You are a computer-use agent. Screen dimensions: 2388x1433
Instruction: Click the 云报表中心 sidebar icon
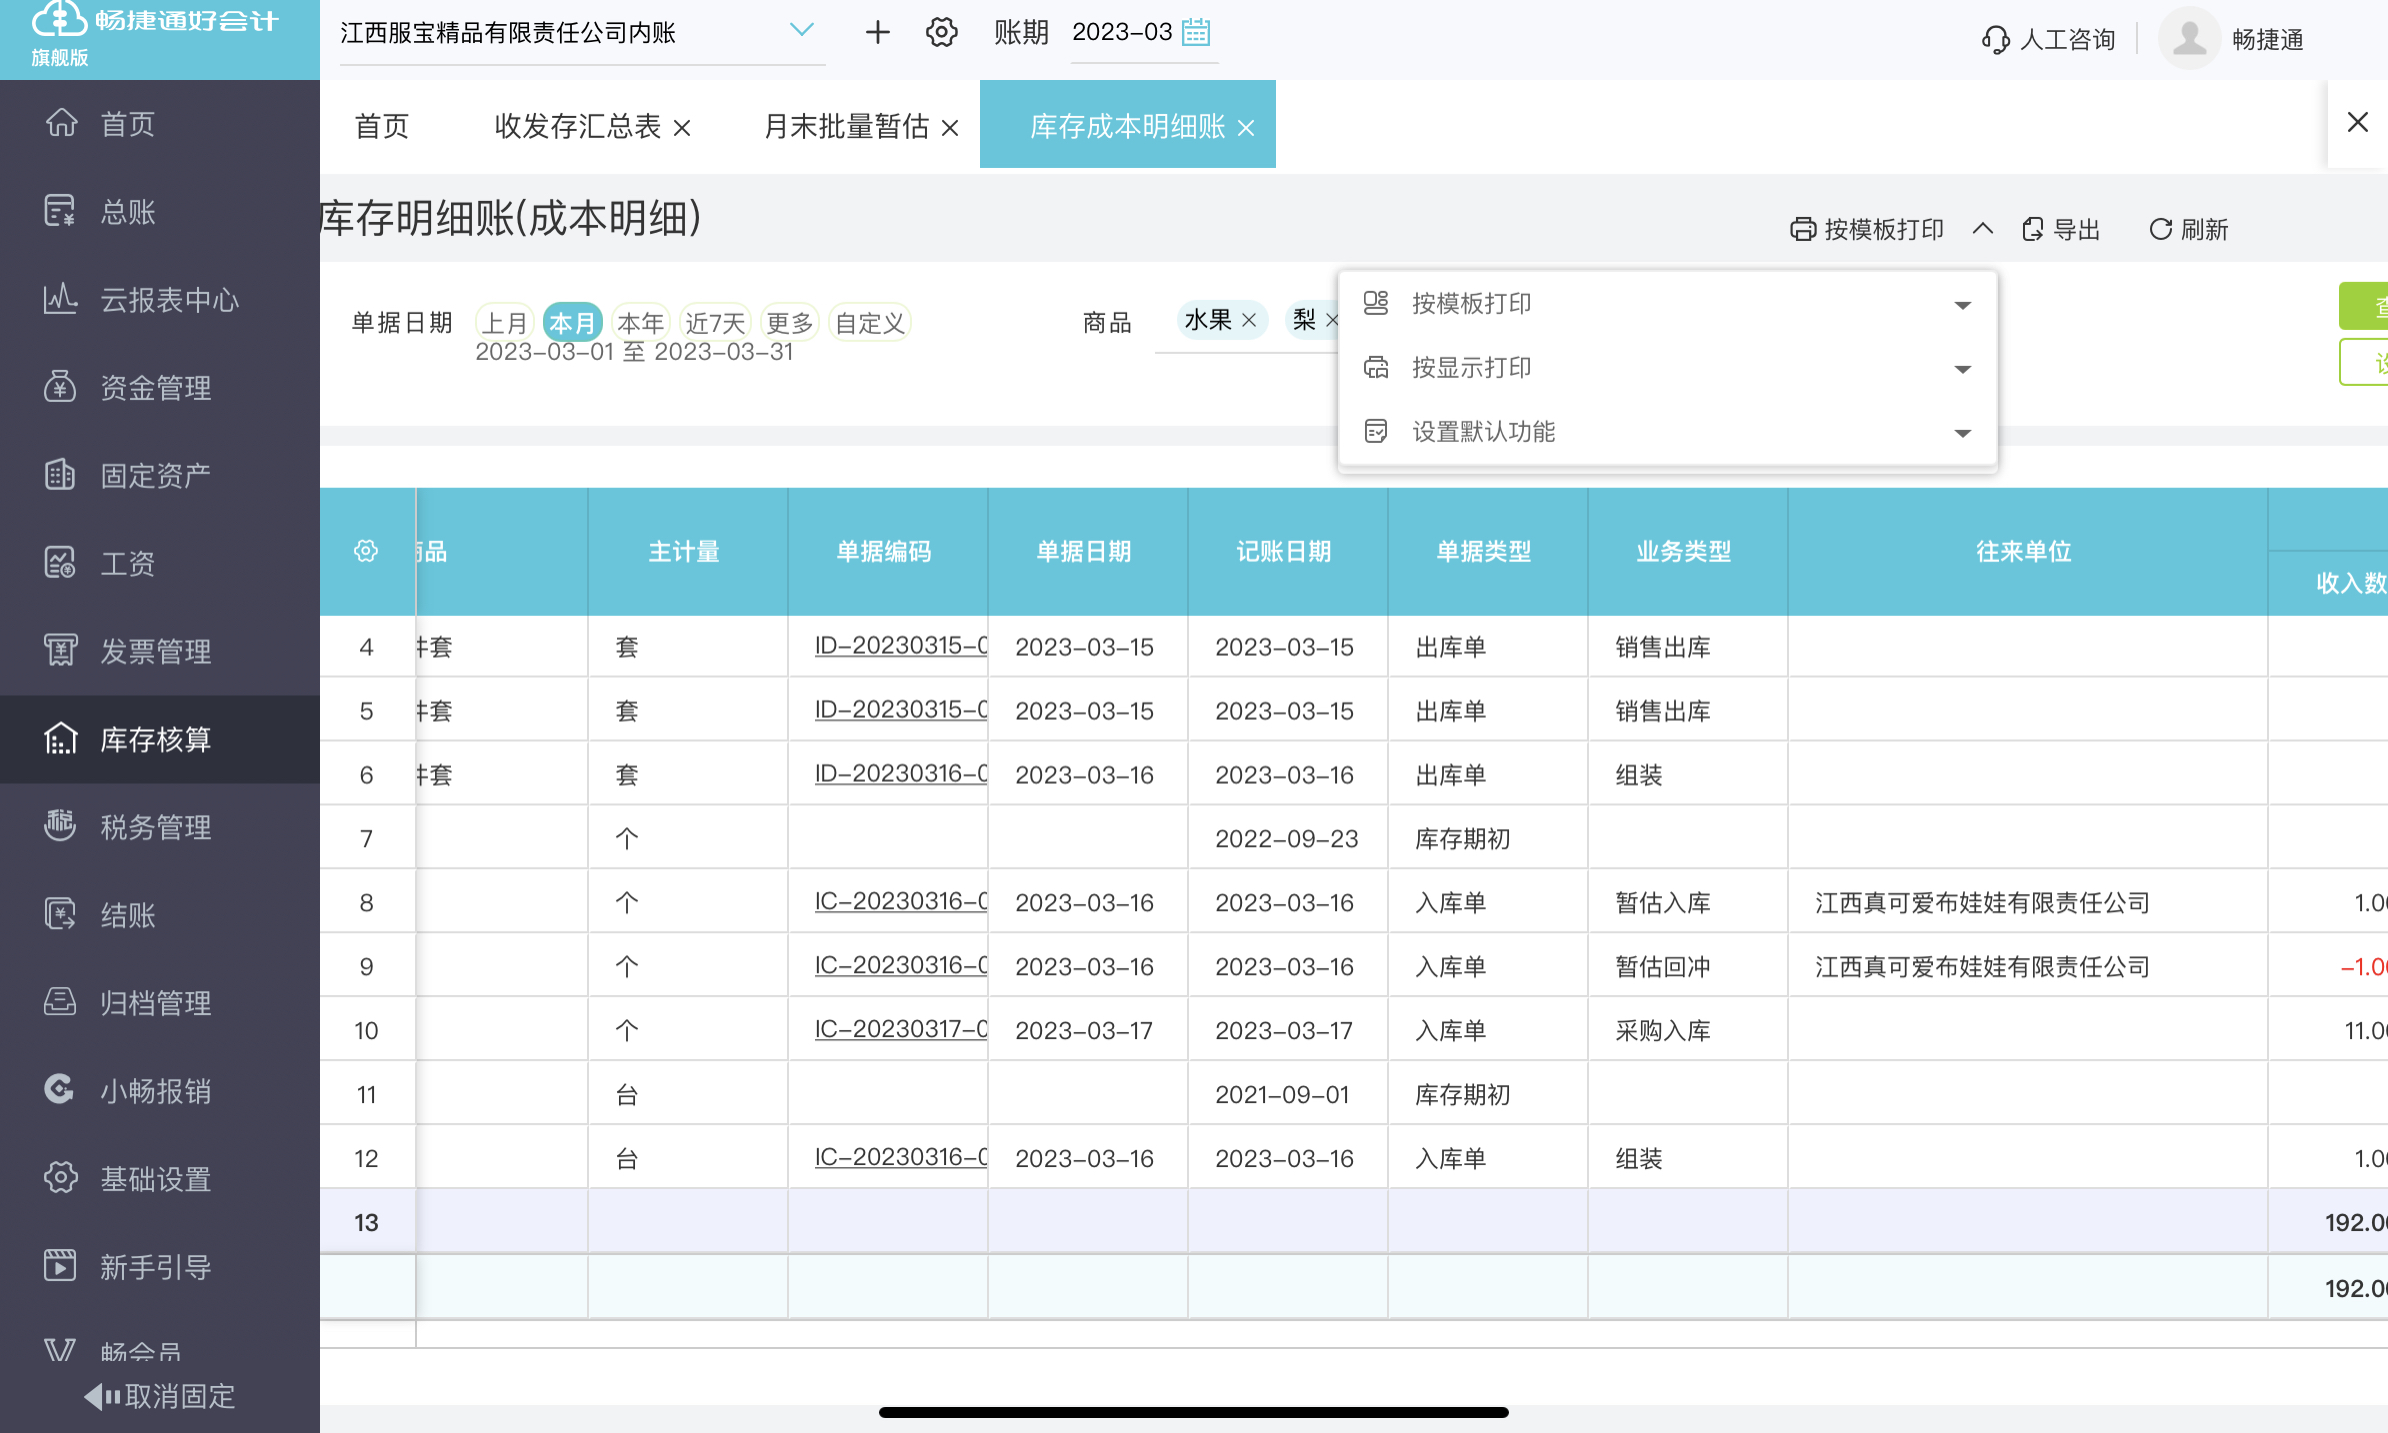[61, 300]
